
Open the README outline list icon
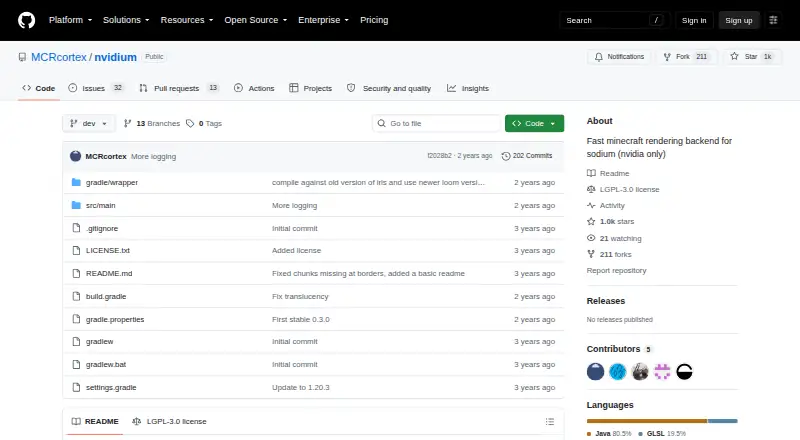click(x=549, y=422)
